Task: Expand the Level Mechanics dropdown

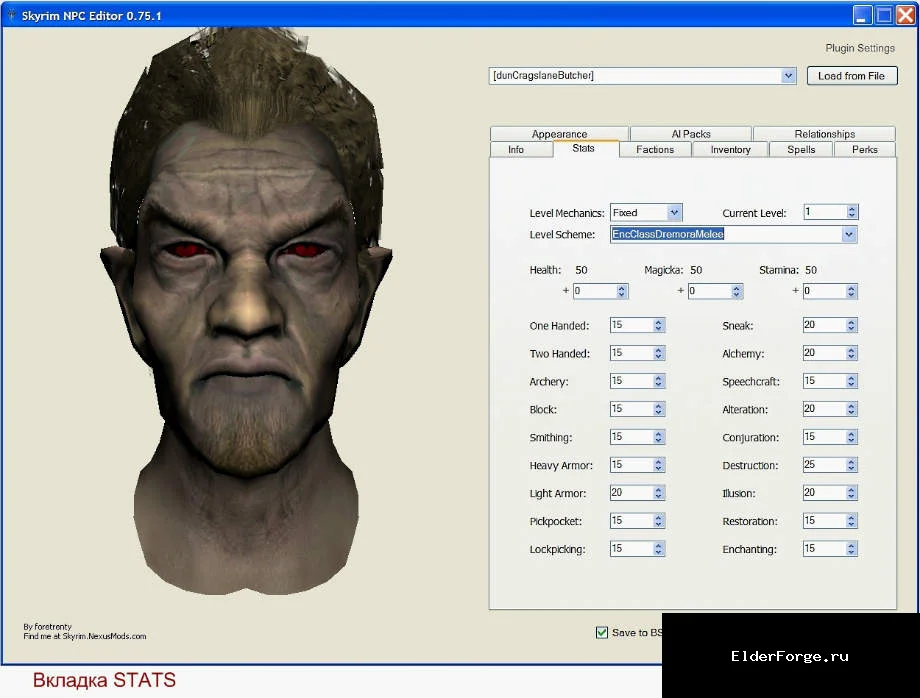Action: pos(674,213)
